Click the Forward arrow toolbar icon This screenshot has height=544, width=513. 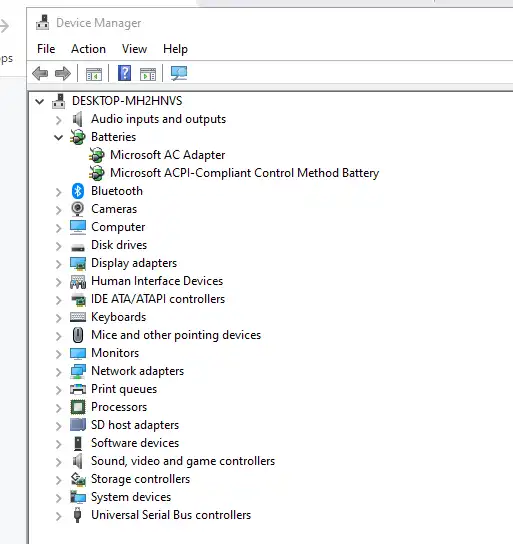tap(63, 74)
